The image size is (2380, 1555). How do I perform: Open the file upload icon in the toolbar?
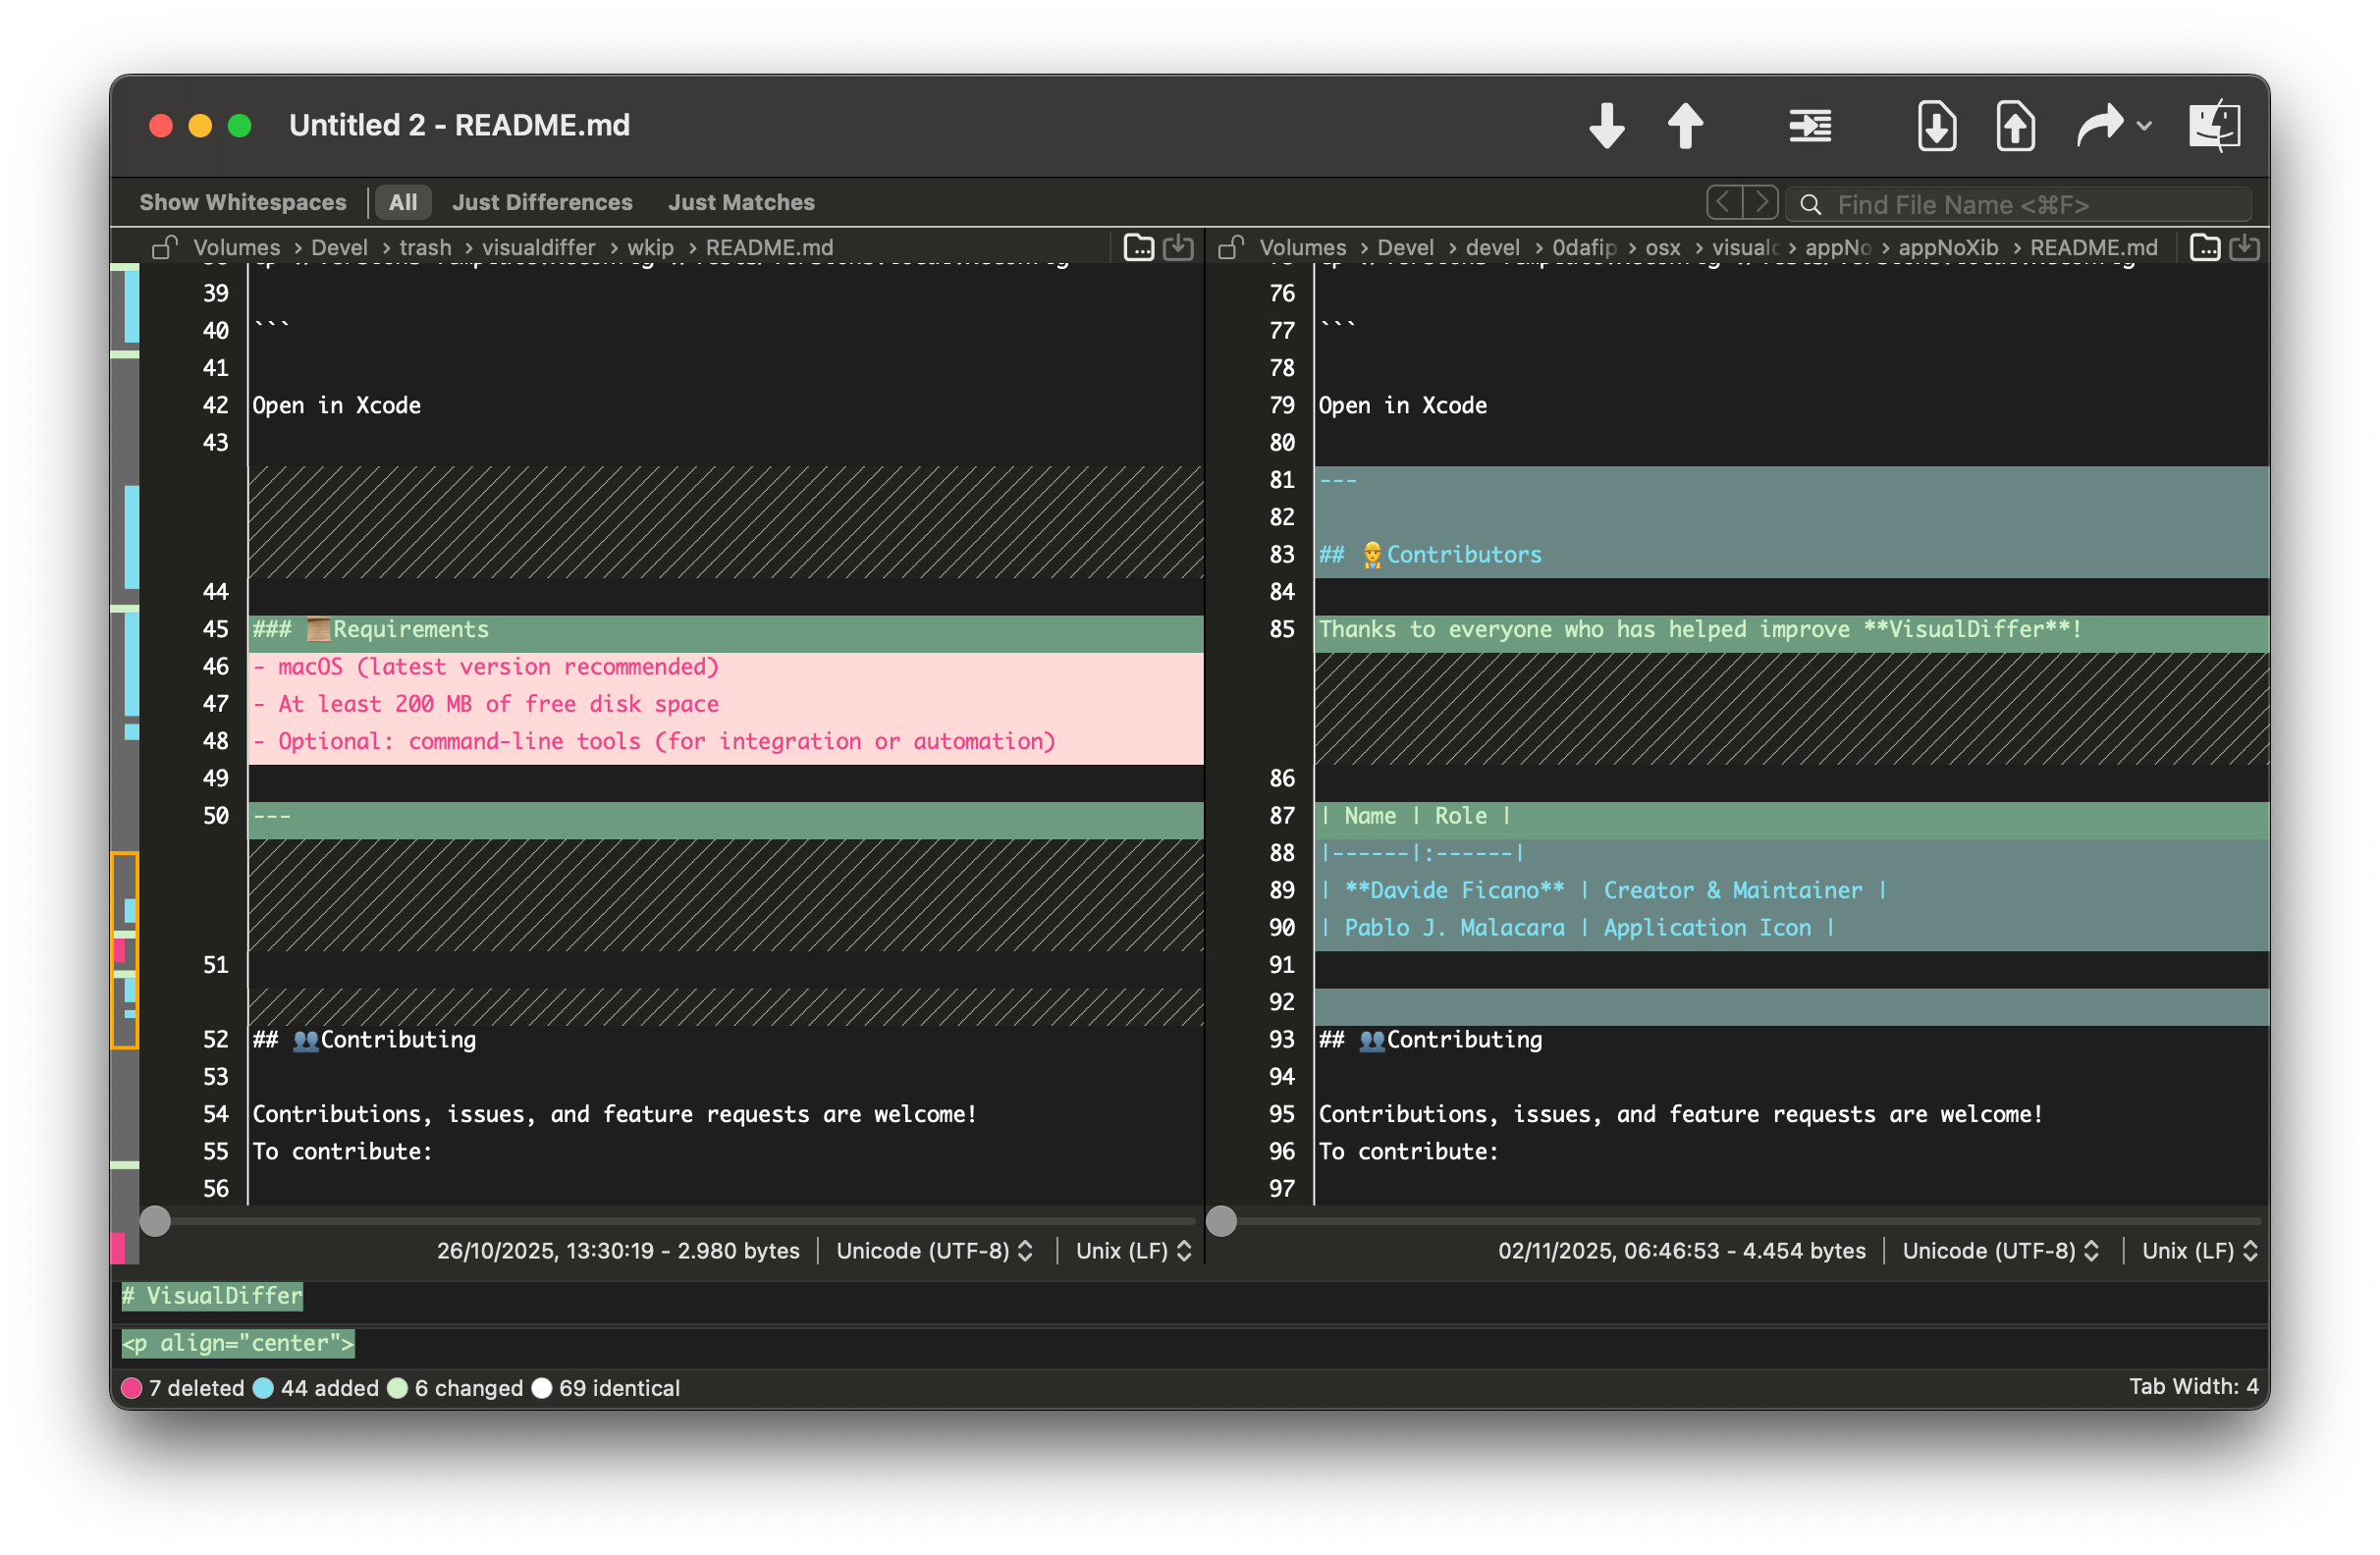click(x=2016, y=126)
